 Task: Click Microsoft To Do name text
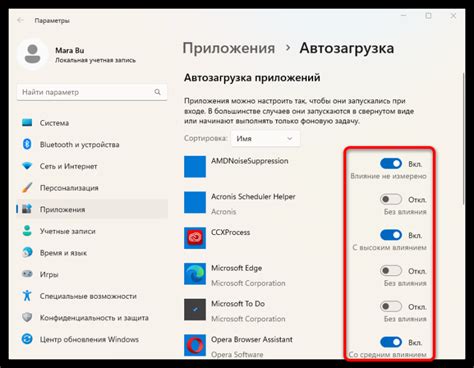(x=238, y=304)
